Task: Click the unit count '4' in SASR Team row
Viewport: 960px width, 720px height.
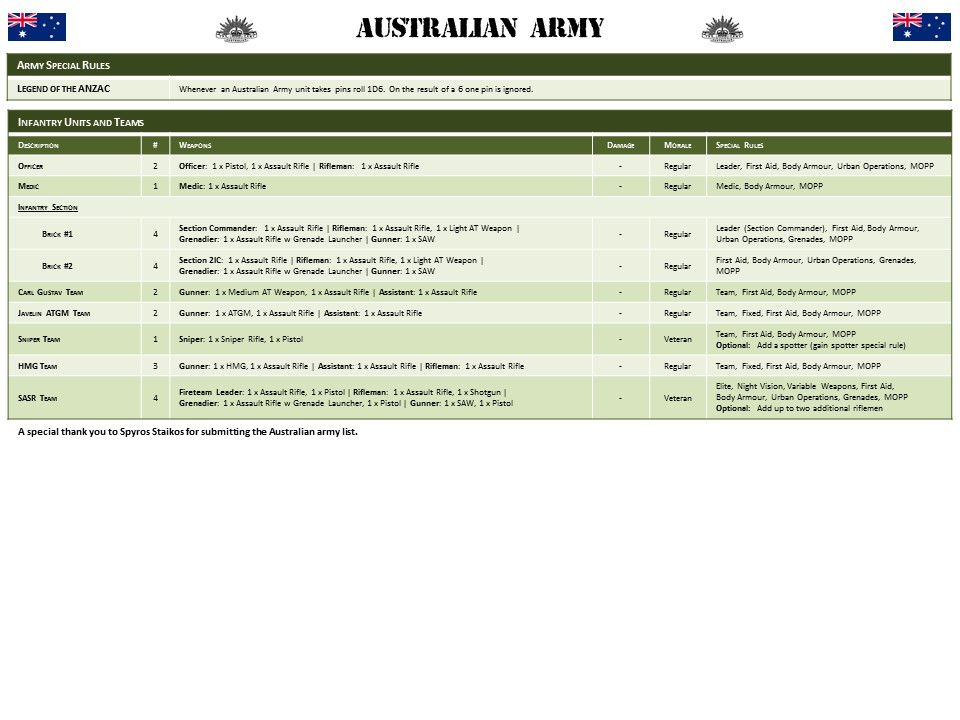Action: [156, 398]
